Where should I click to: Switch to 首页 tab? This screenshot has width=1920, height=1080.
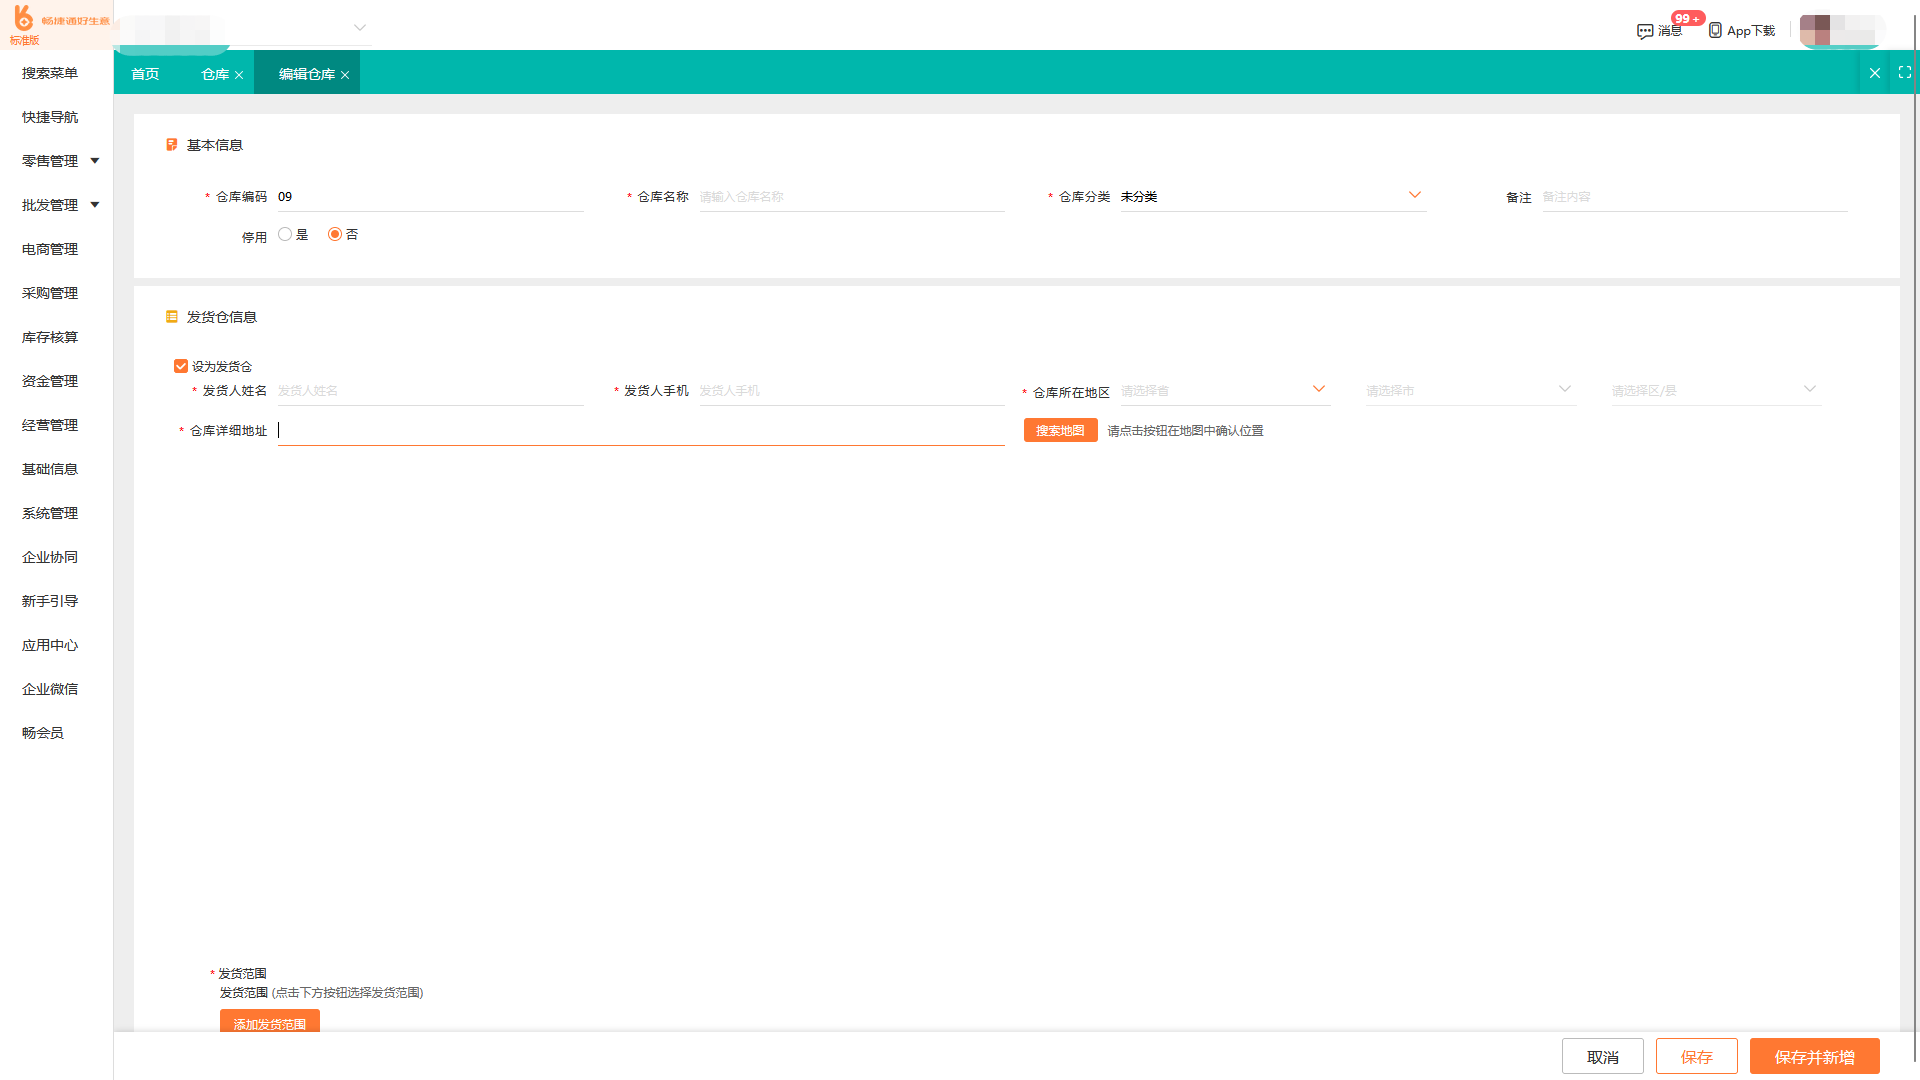pyautogui.click(x=144, y=73)
